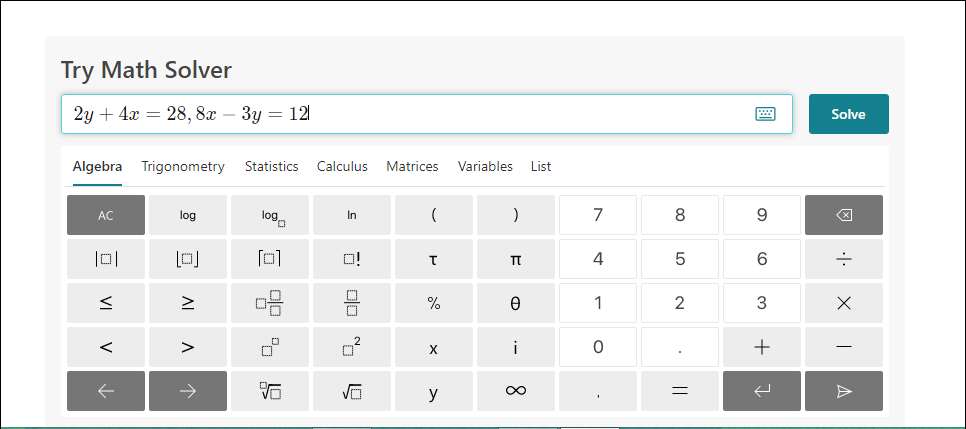Image resolution: width=966 pixels, height=429 pixels.
Task: Insert the absolute value template
Action: [x=106, y=259]
